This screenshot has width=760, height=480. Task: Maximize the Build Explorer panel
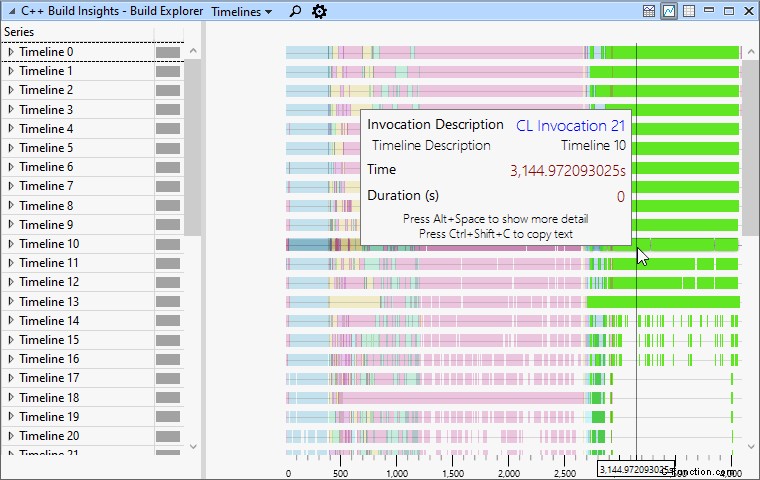[727, 11]
